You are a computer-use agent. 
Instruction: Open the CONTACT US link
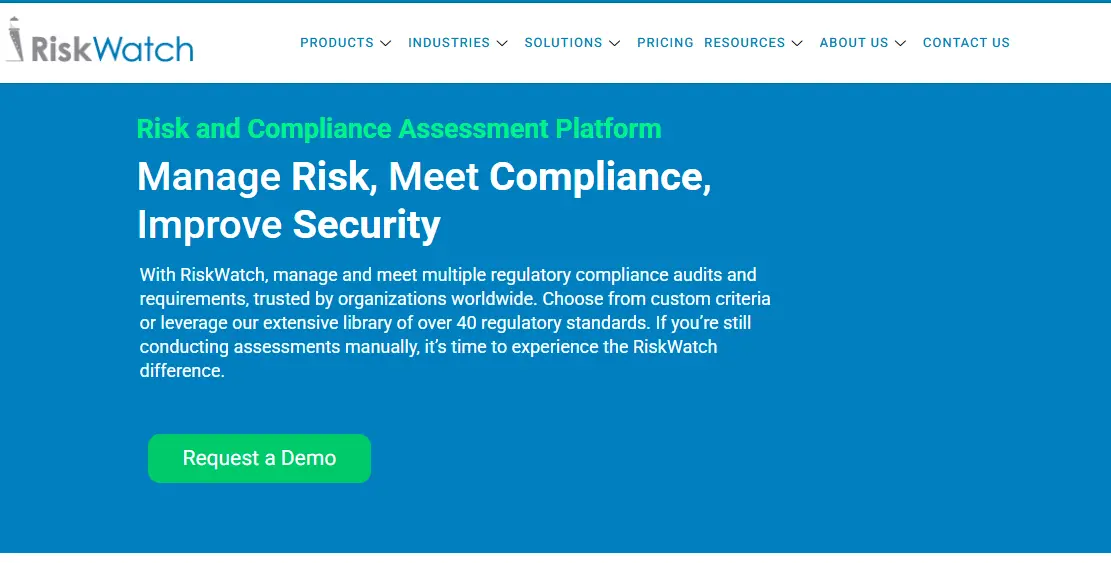click(x=966, y=43)
